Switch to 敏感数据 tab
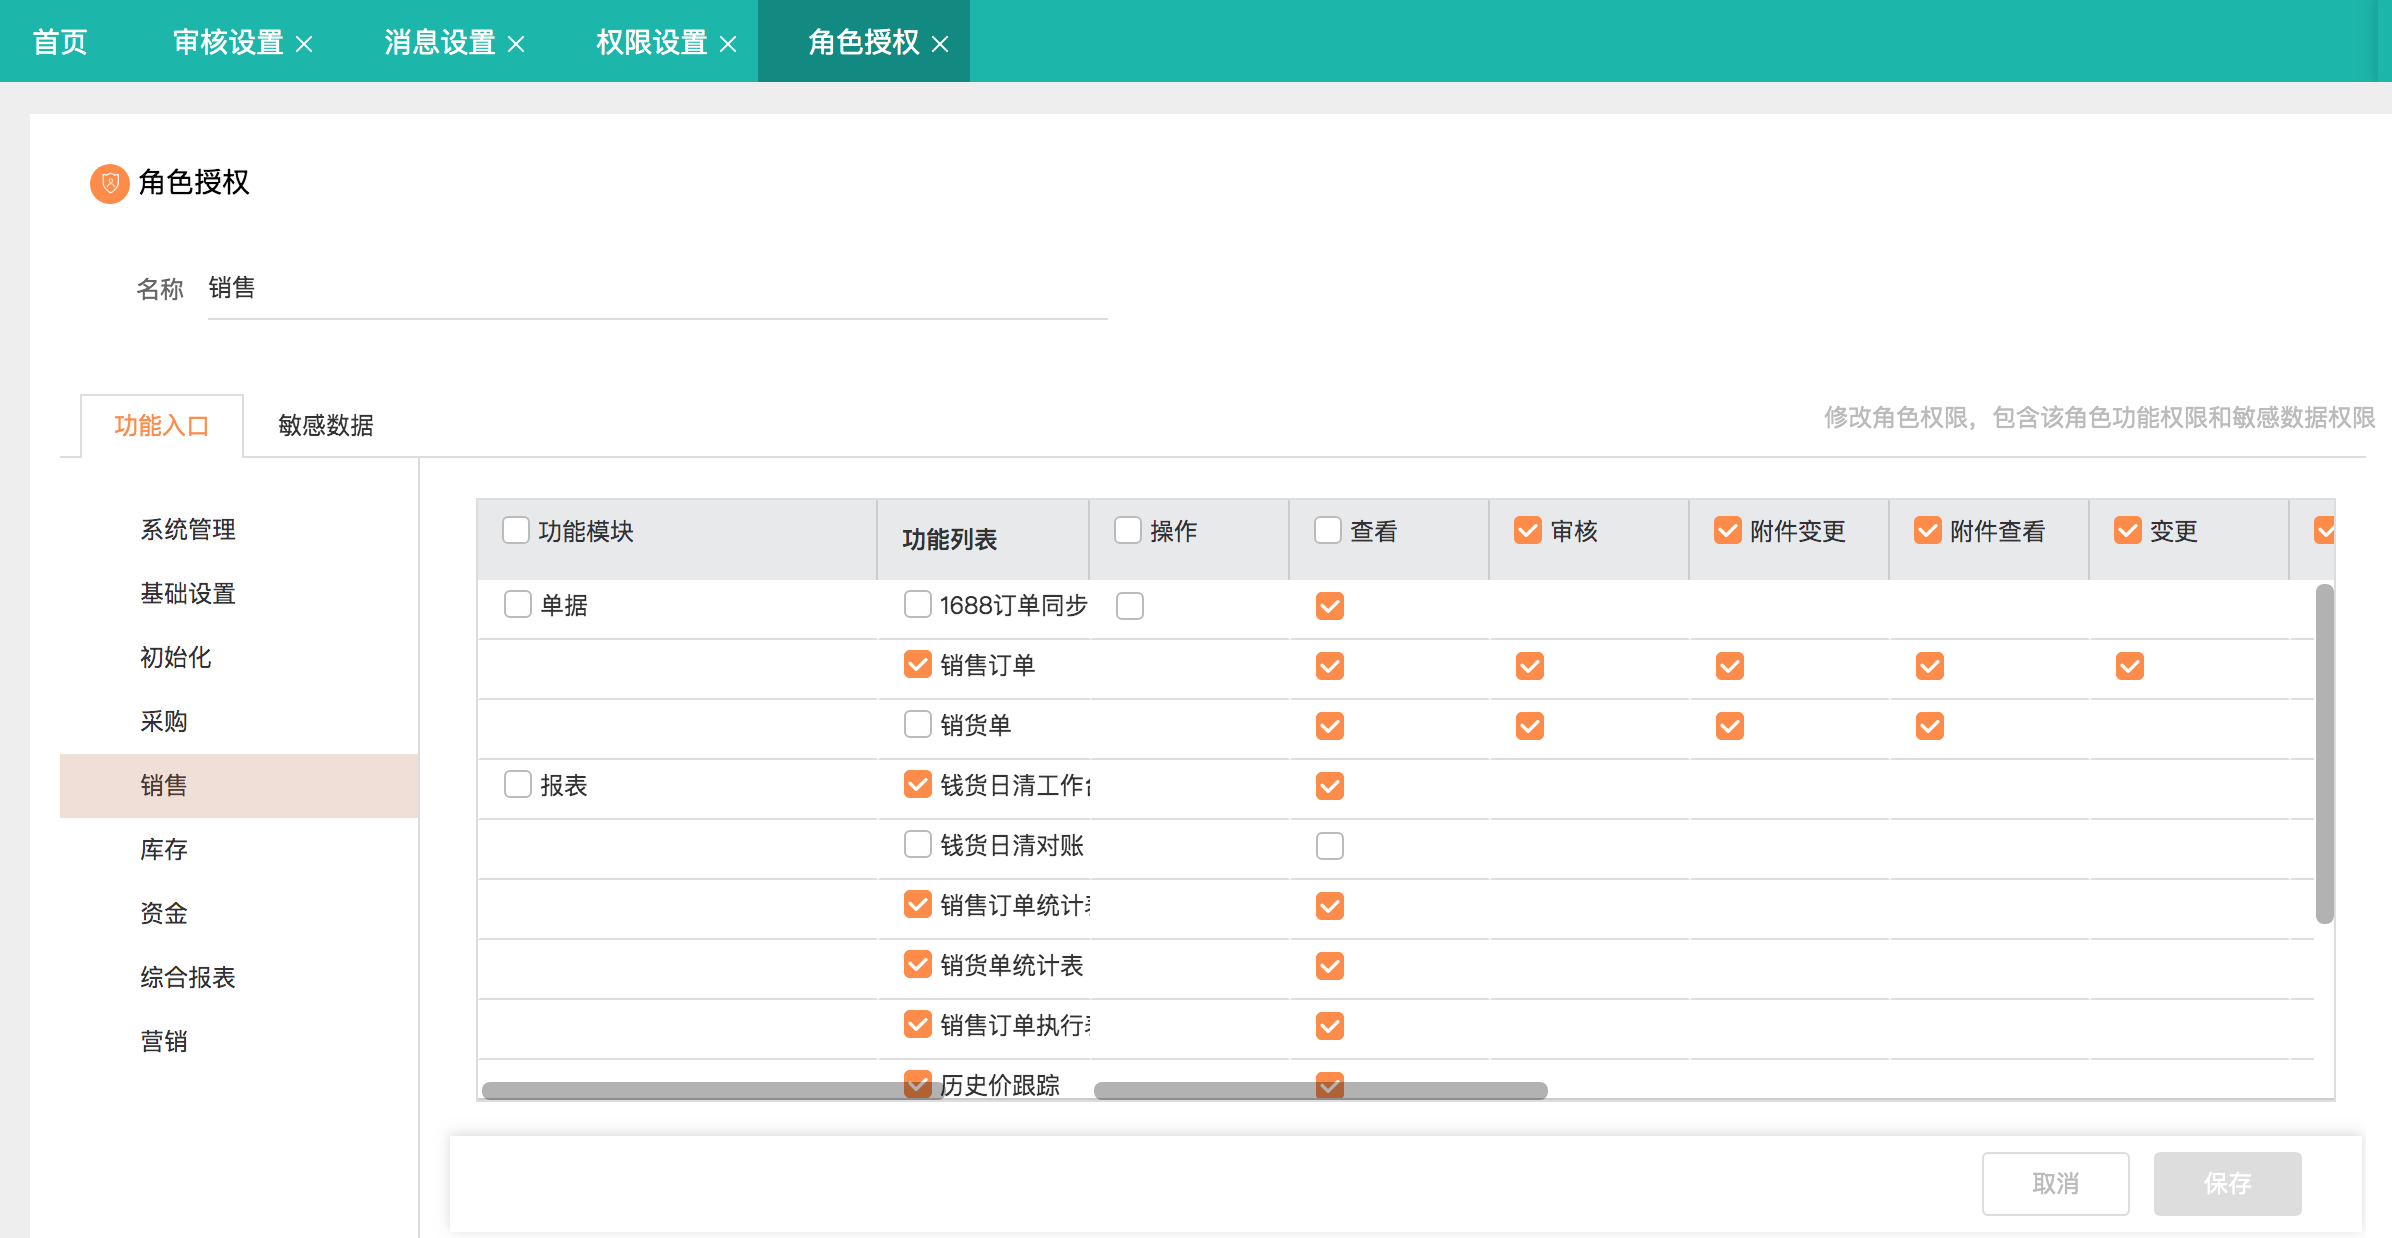 pos(325,422)
